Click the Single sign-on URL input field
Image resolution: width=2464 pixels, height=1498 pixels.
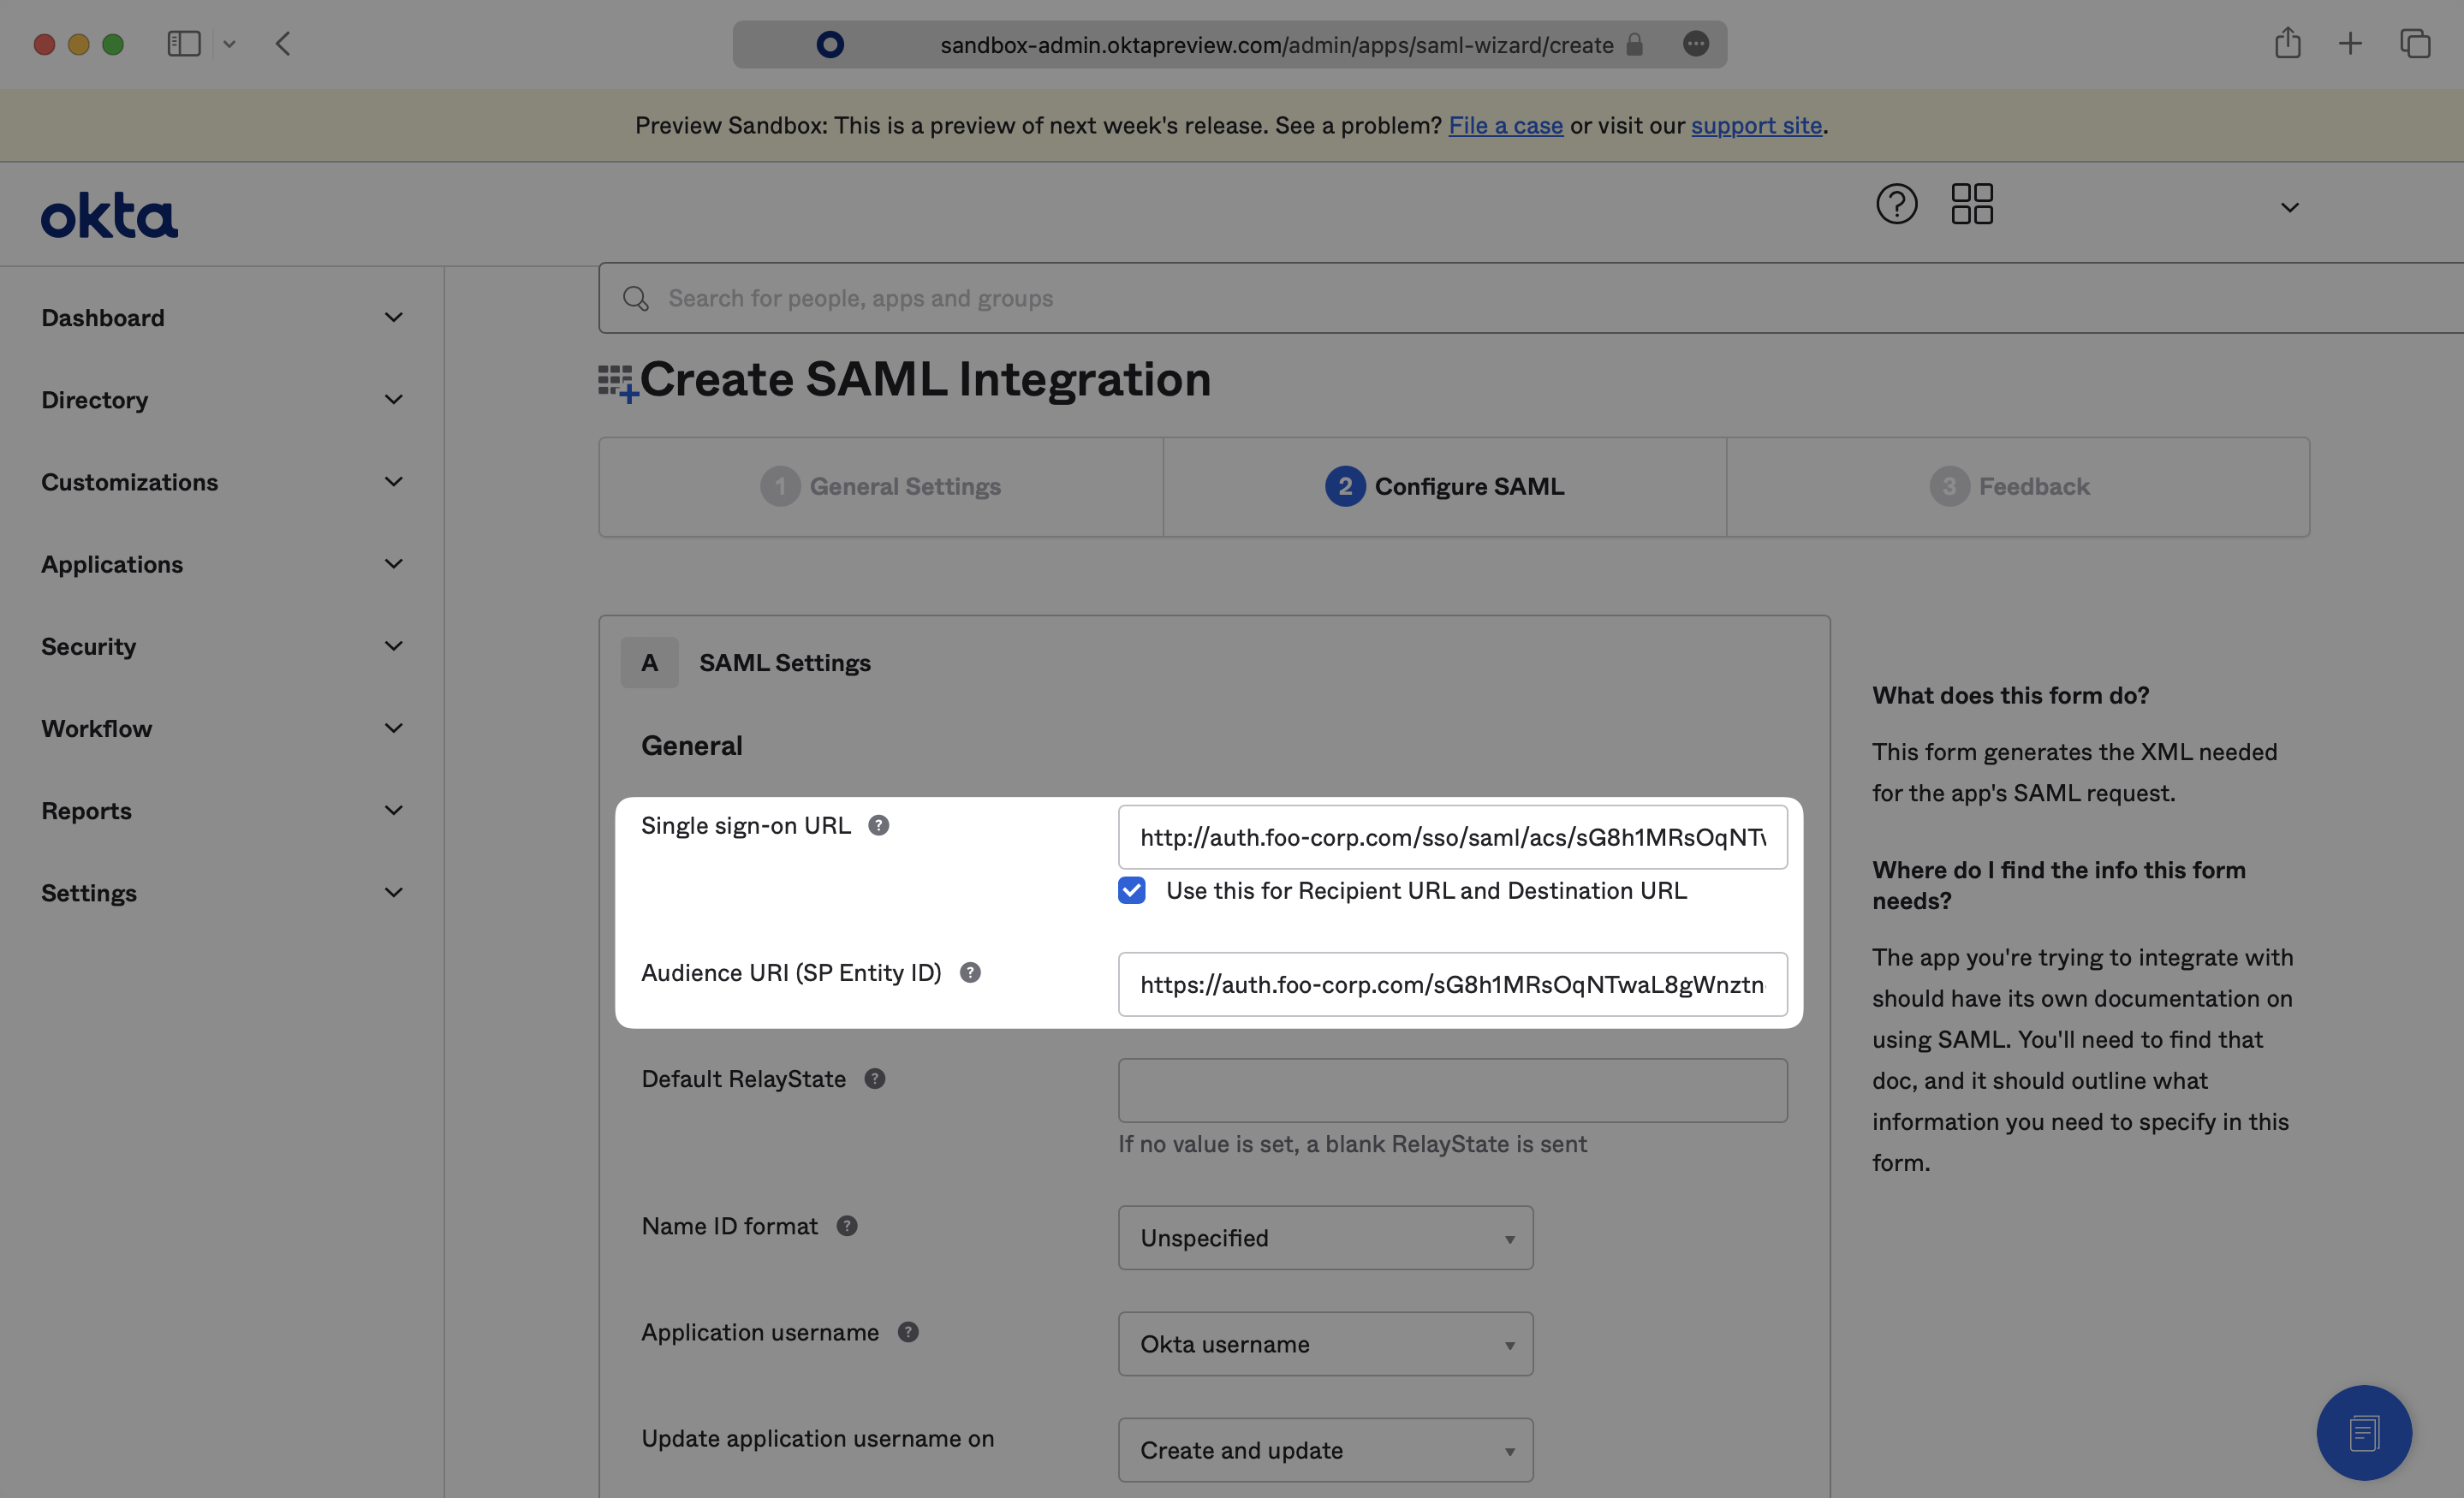coord(1452,836)
